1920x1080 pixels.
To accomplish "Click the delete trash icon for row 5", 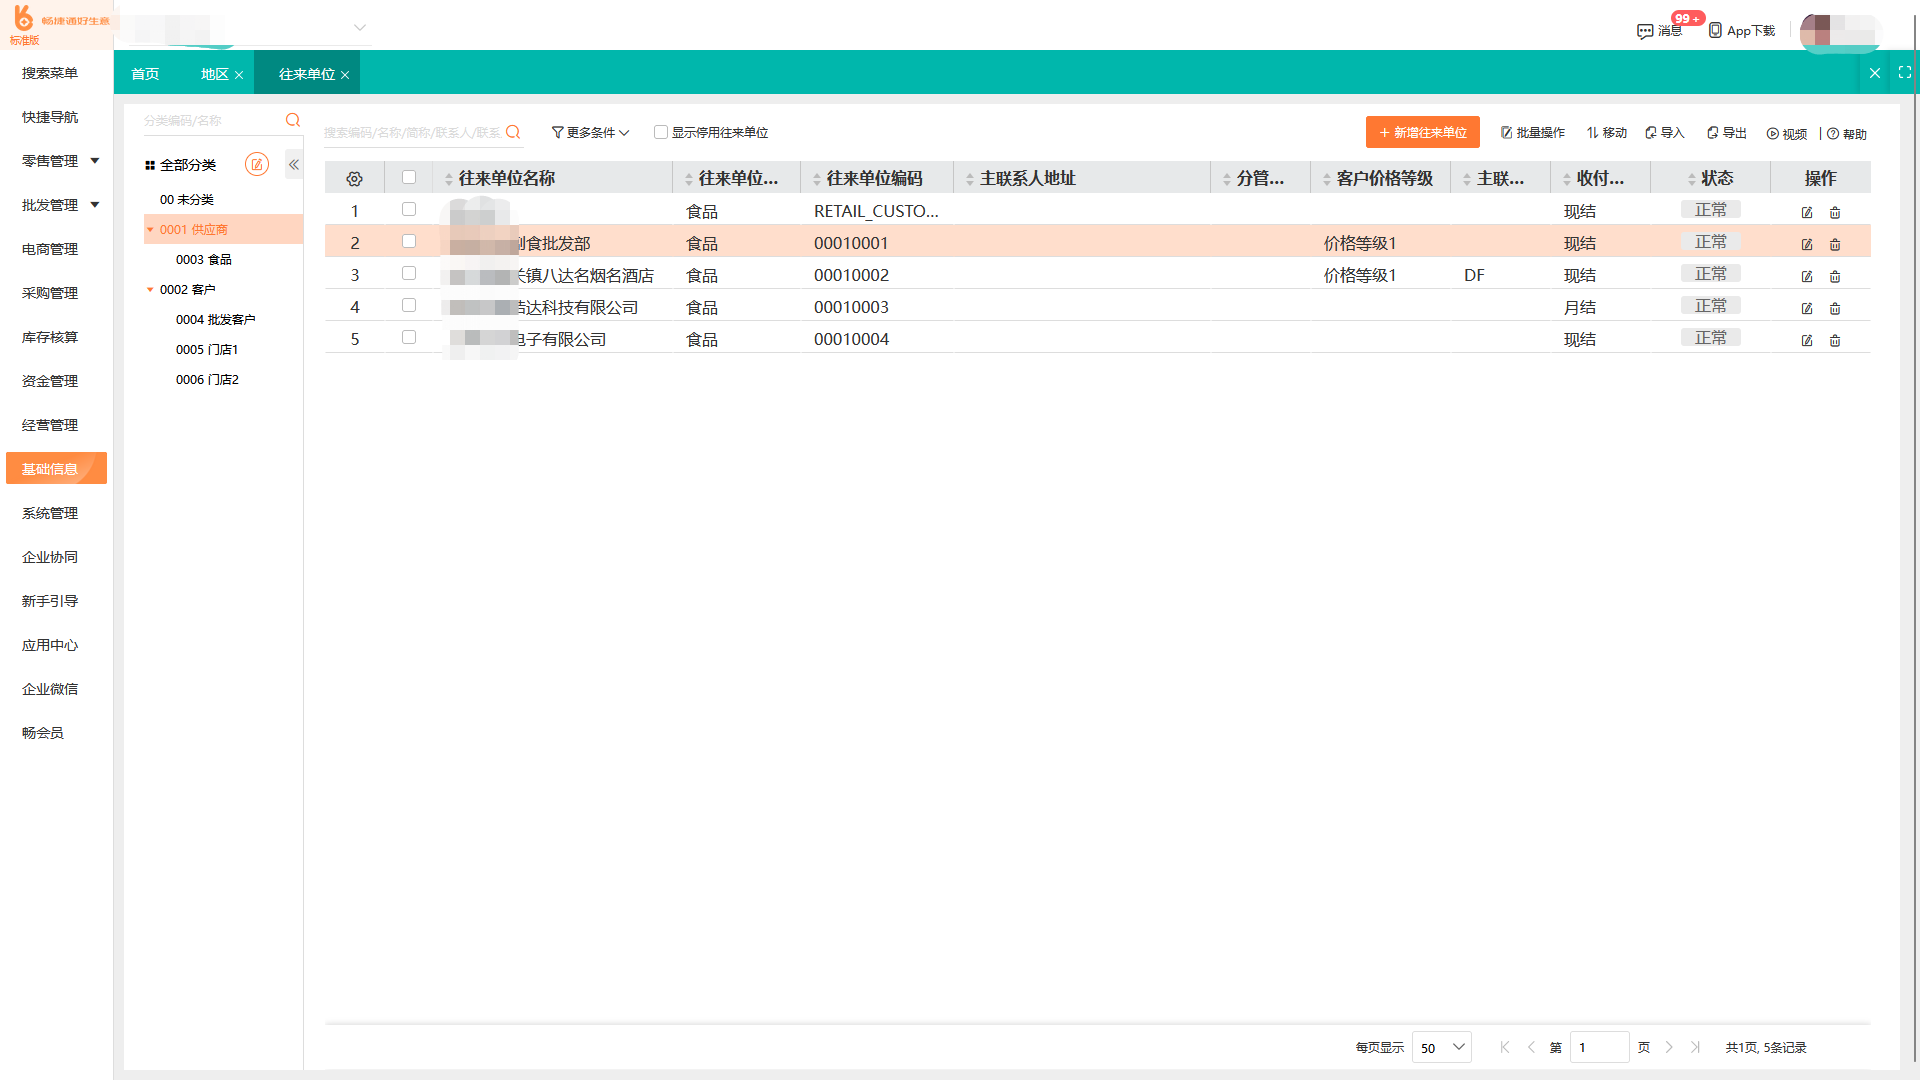I will pyautogui.click(x=1834, y=340).
